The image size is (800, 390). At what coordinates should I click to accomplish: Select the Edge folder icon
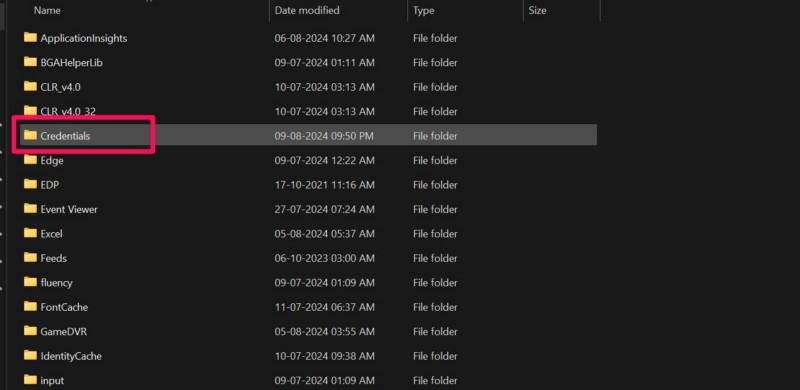(30, 160)
